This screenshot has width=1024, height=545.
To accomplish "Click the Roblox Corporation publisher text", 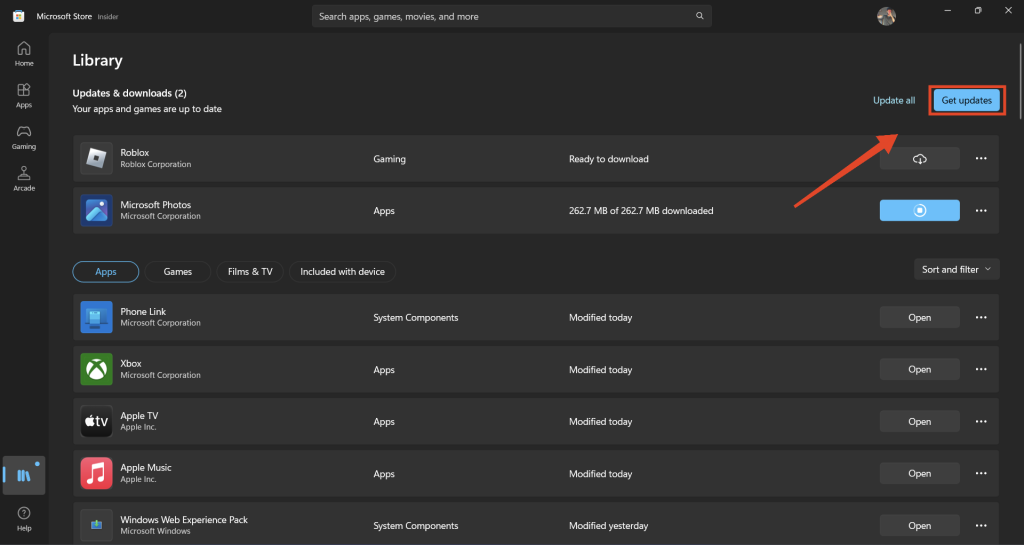I will coord(155,164).
